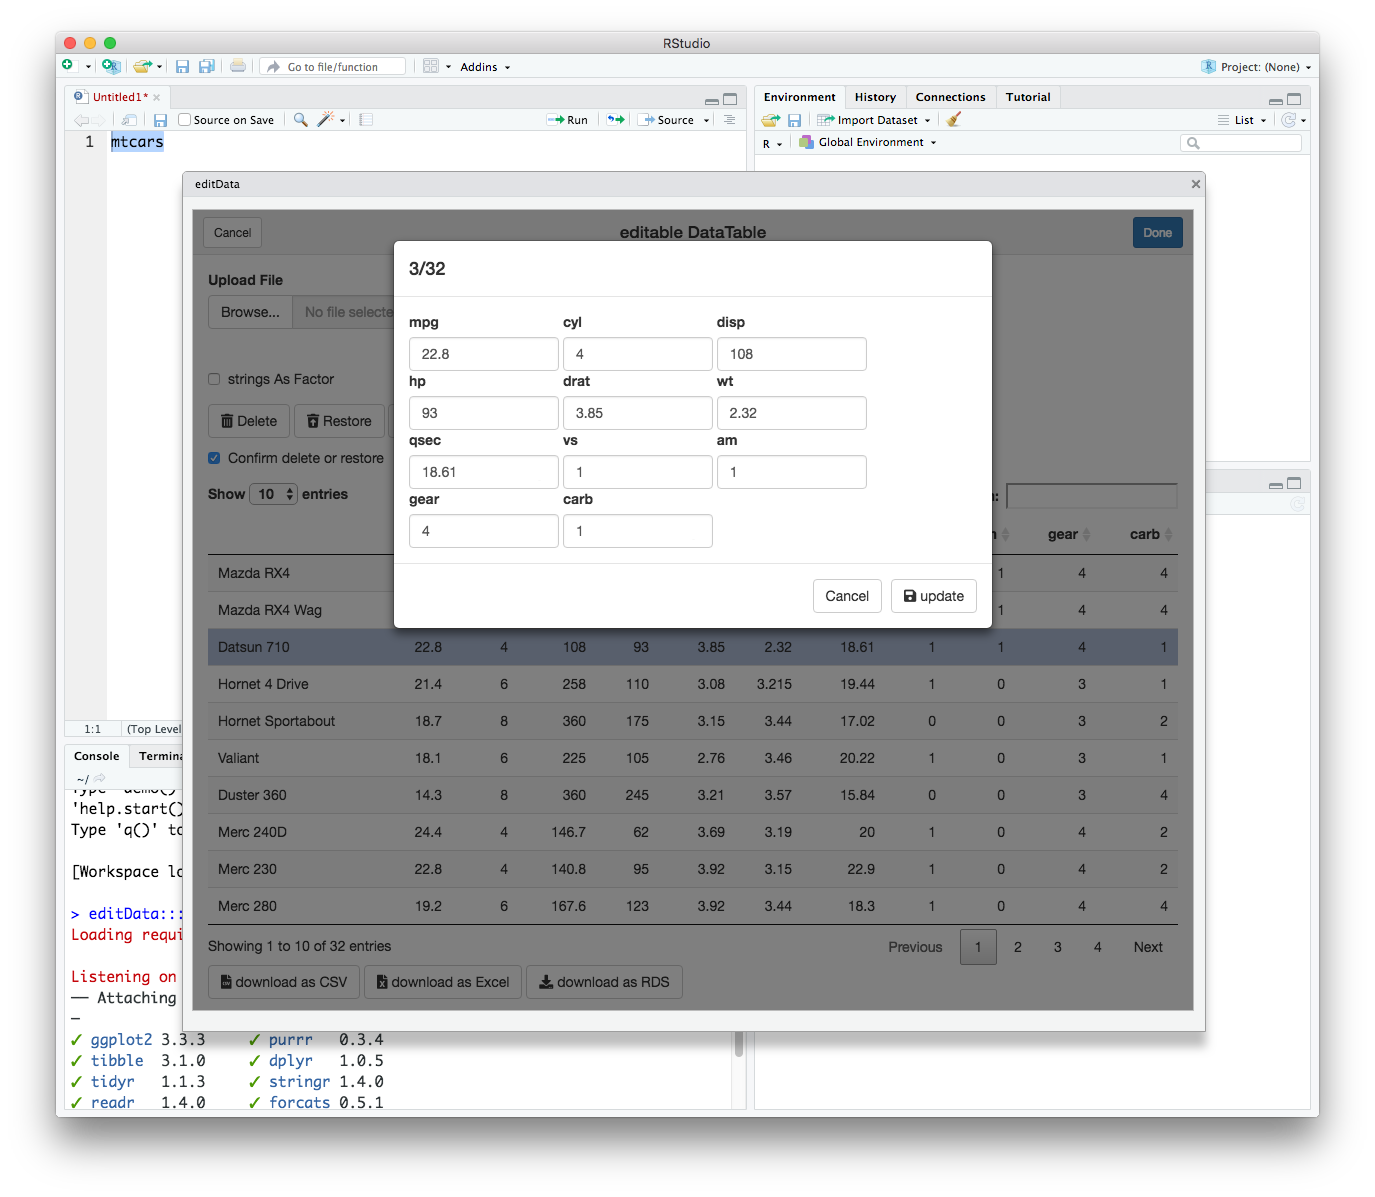This screenshot has height=1197, width=1375.
Task: Click the clear workspace broom icon
Action: (x=954, y=120)
